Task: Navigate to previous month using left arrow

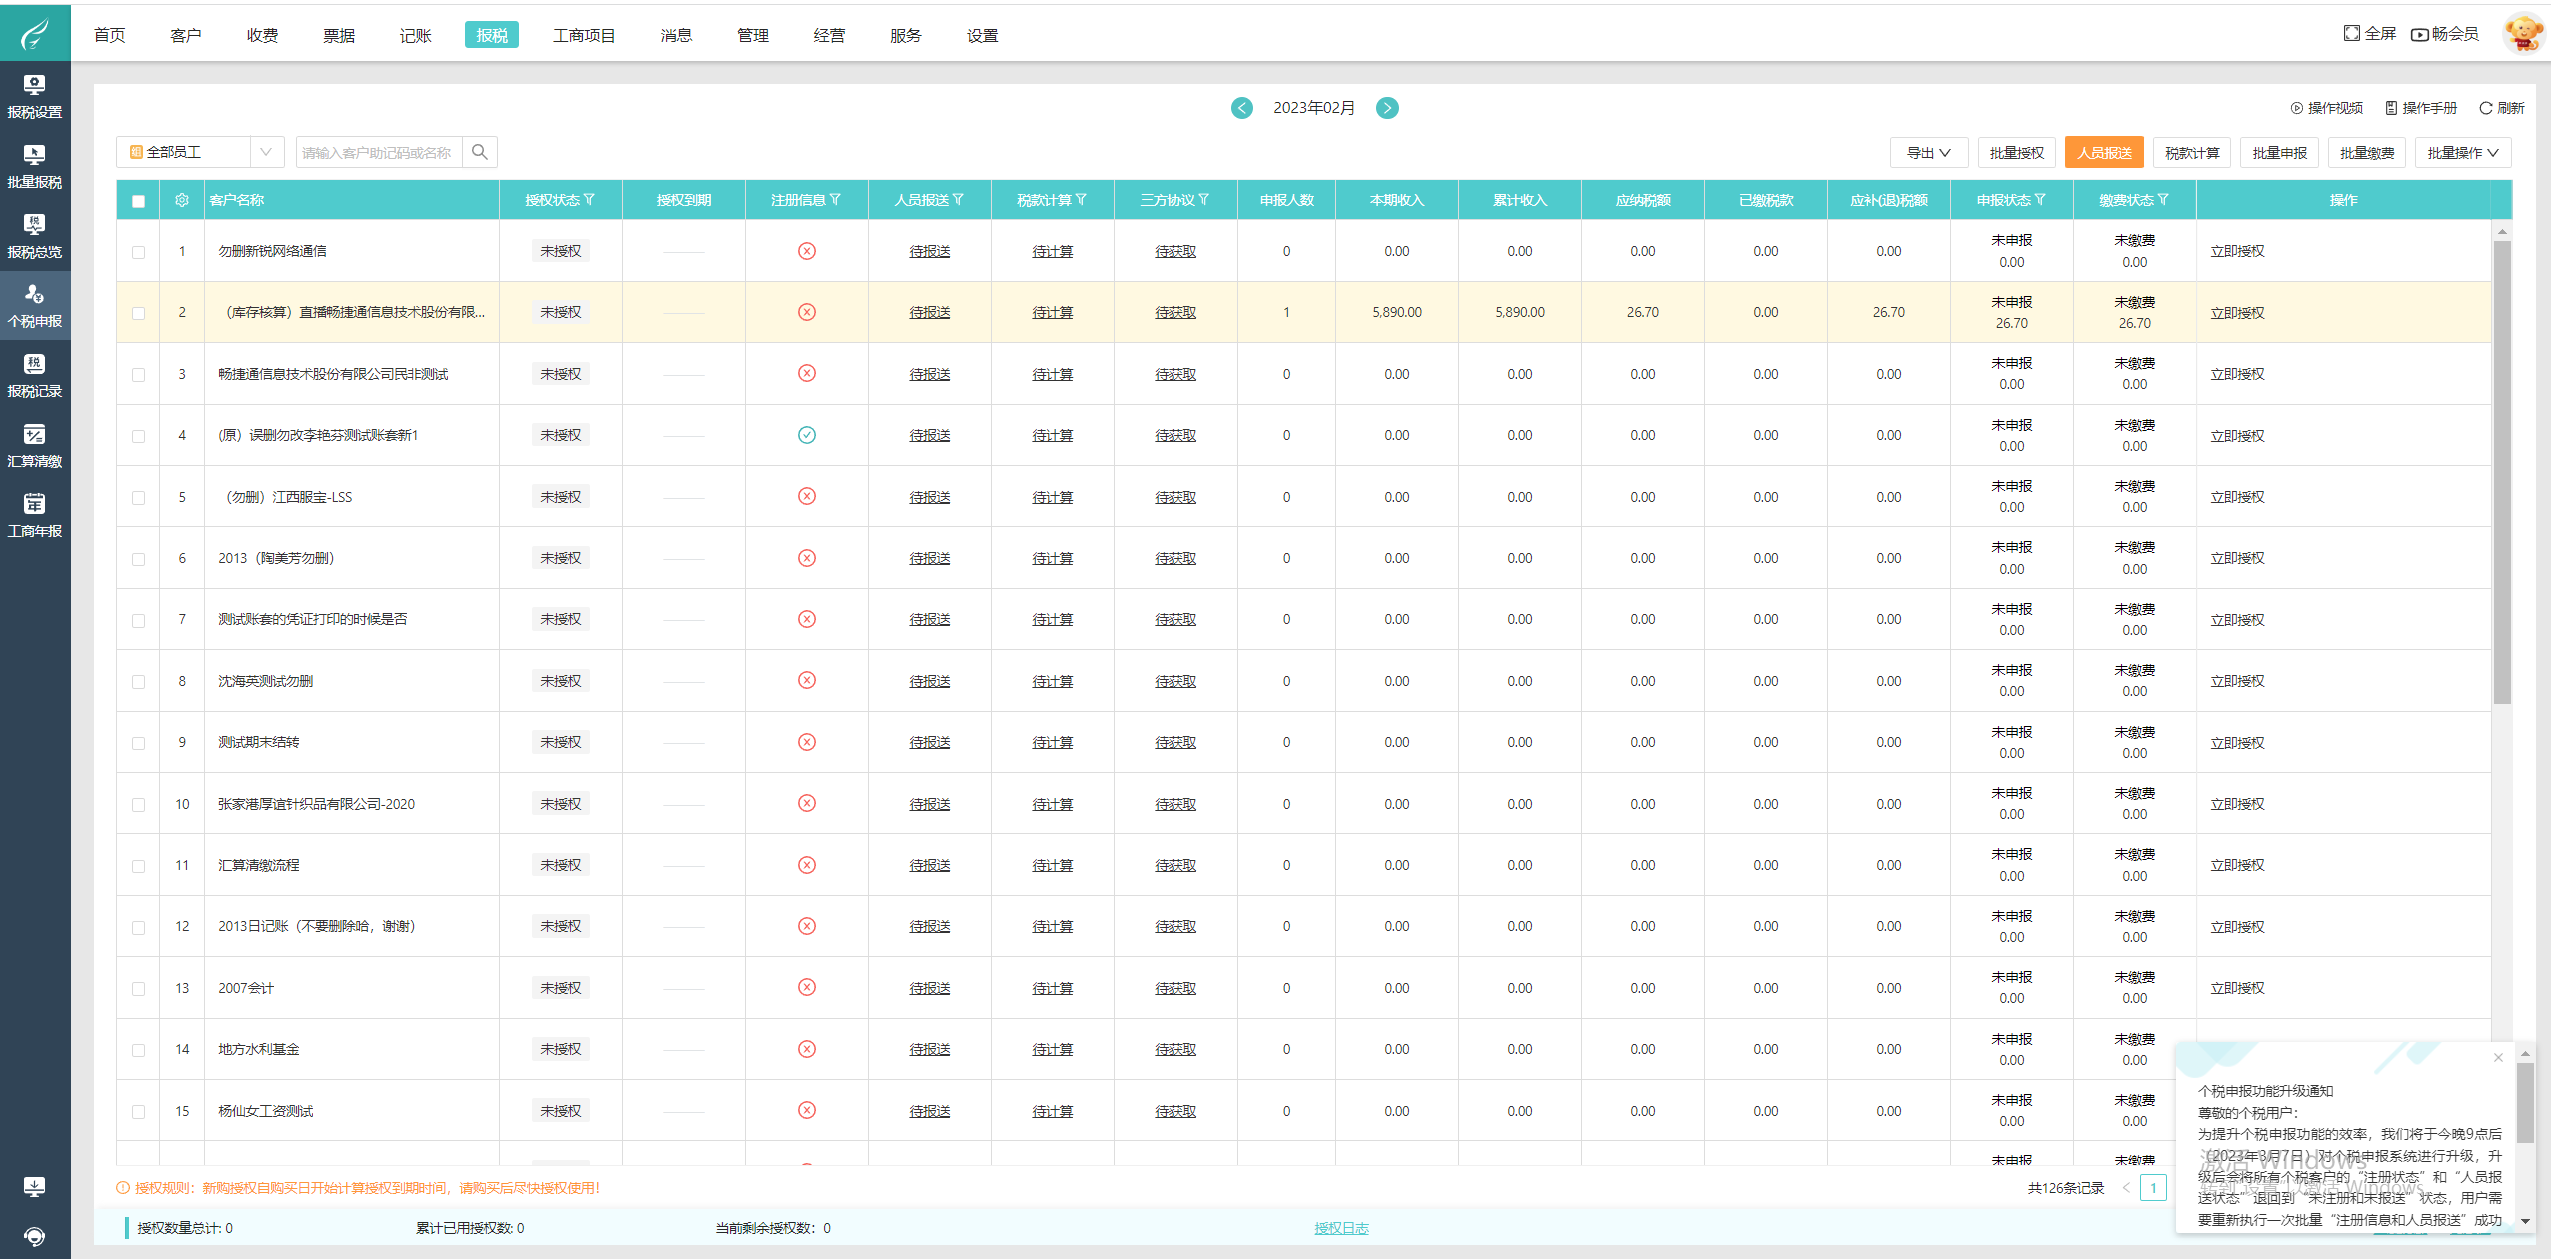Action: point(1240,109)
